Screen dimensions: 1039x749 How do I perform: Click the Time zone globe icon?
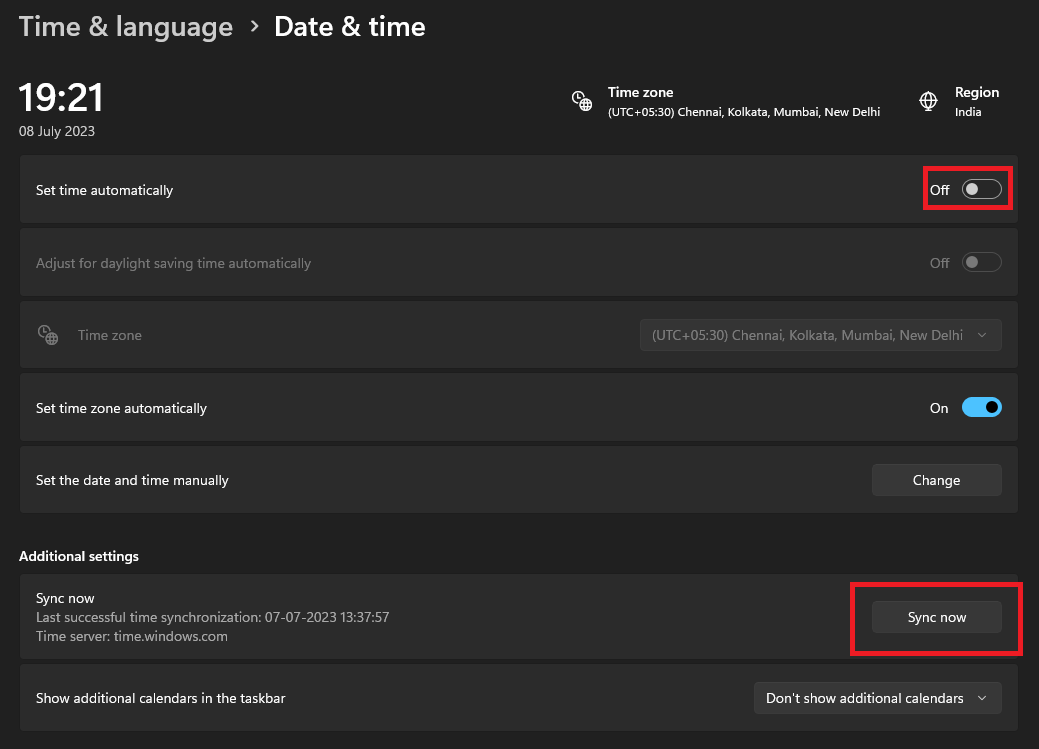tap(582, 100)
